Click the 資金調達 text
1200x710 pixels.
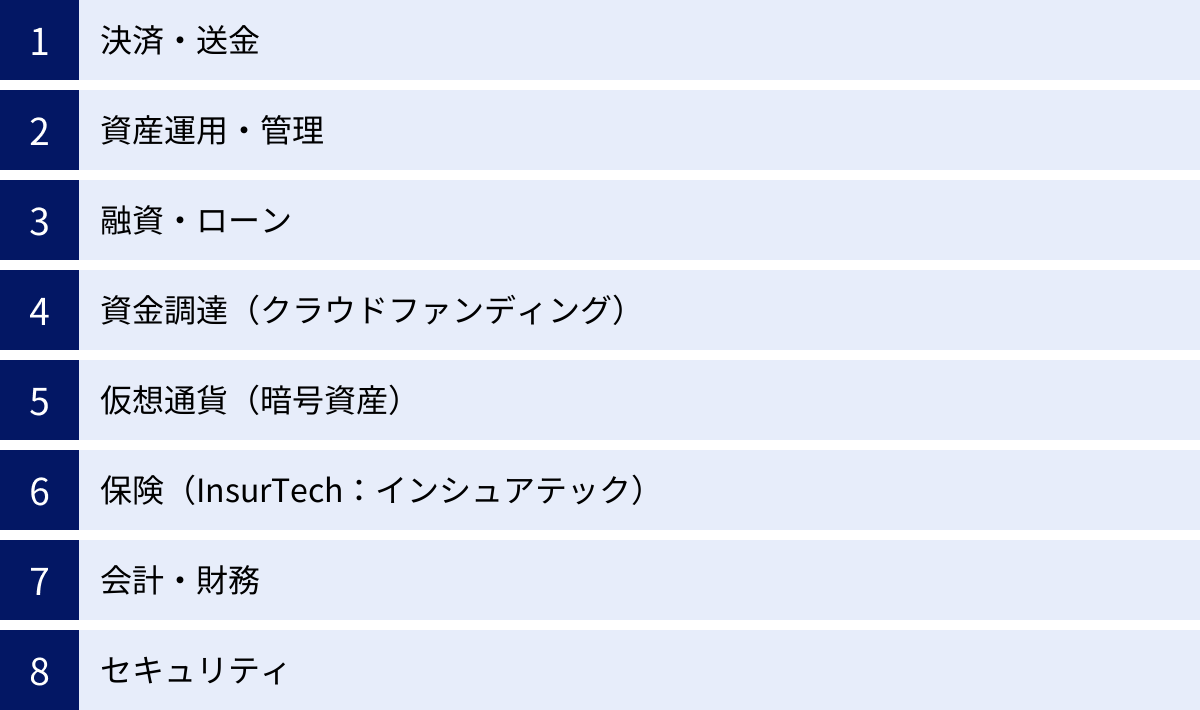[x=164, y=311]
